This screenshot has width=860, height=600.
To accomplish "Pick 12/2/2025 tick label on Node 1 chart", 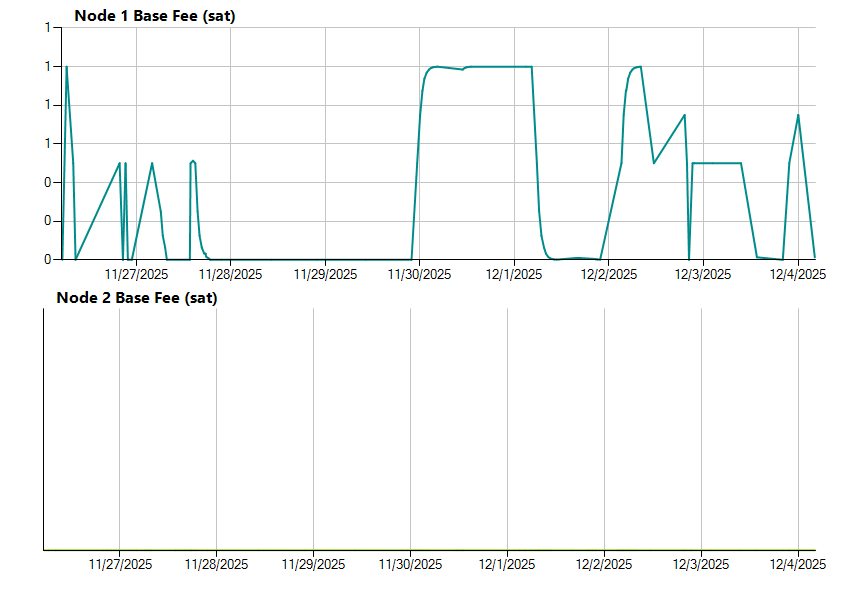I will tap(608, 273).
